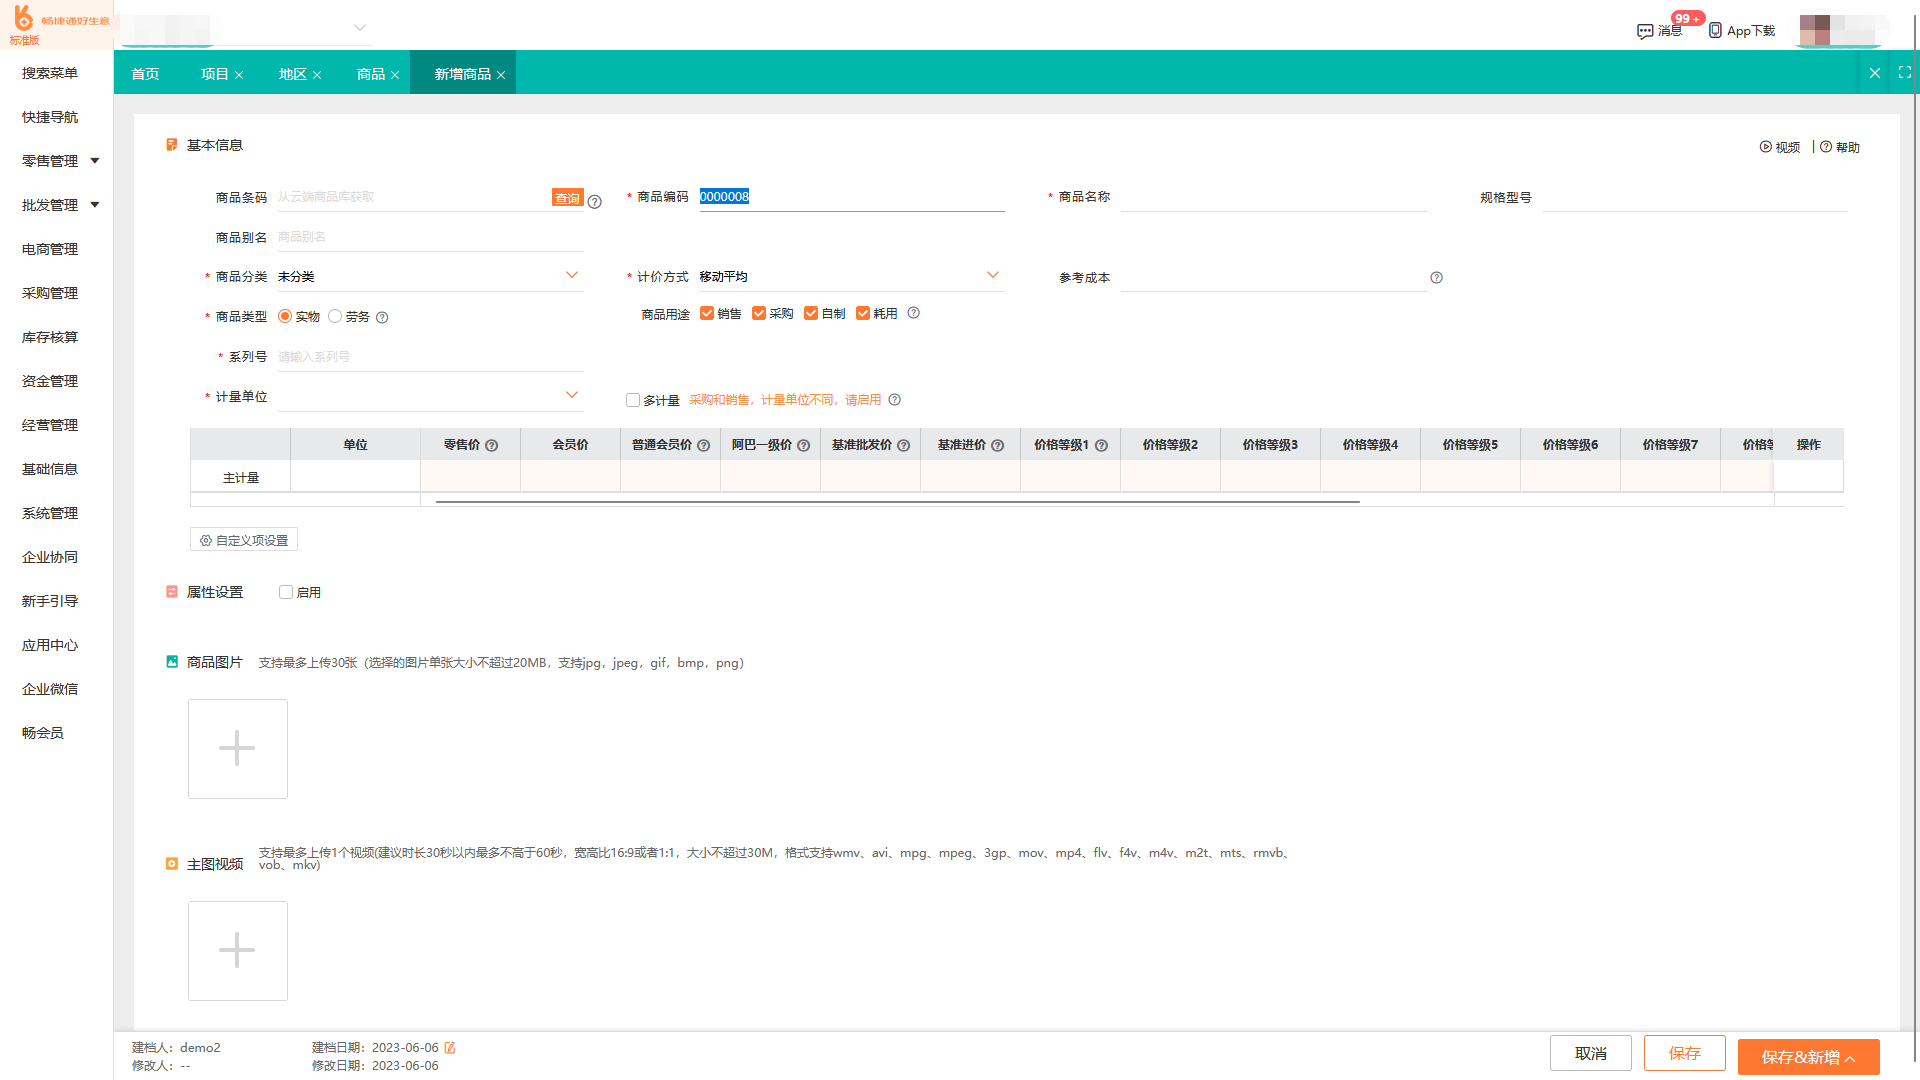Click the image upload plus icon
1920x1080 pixels.
point(239,748)
